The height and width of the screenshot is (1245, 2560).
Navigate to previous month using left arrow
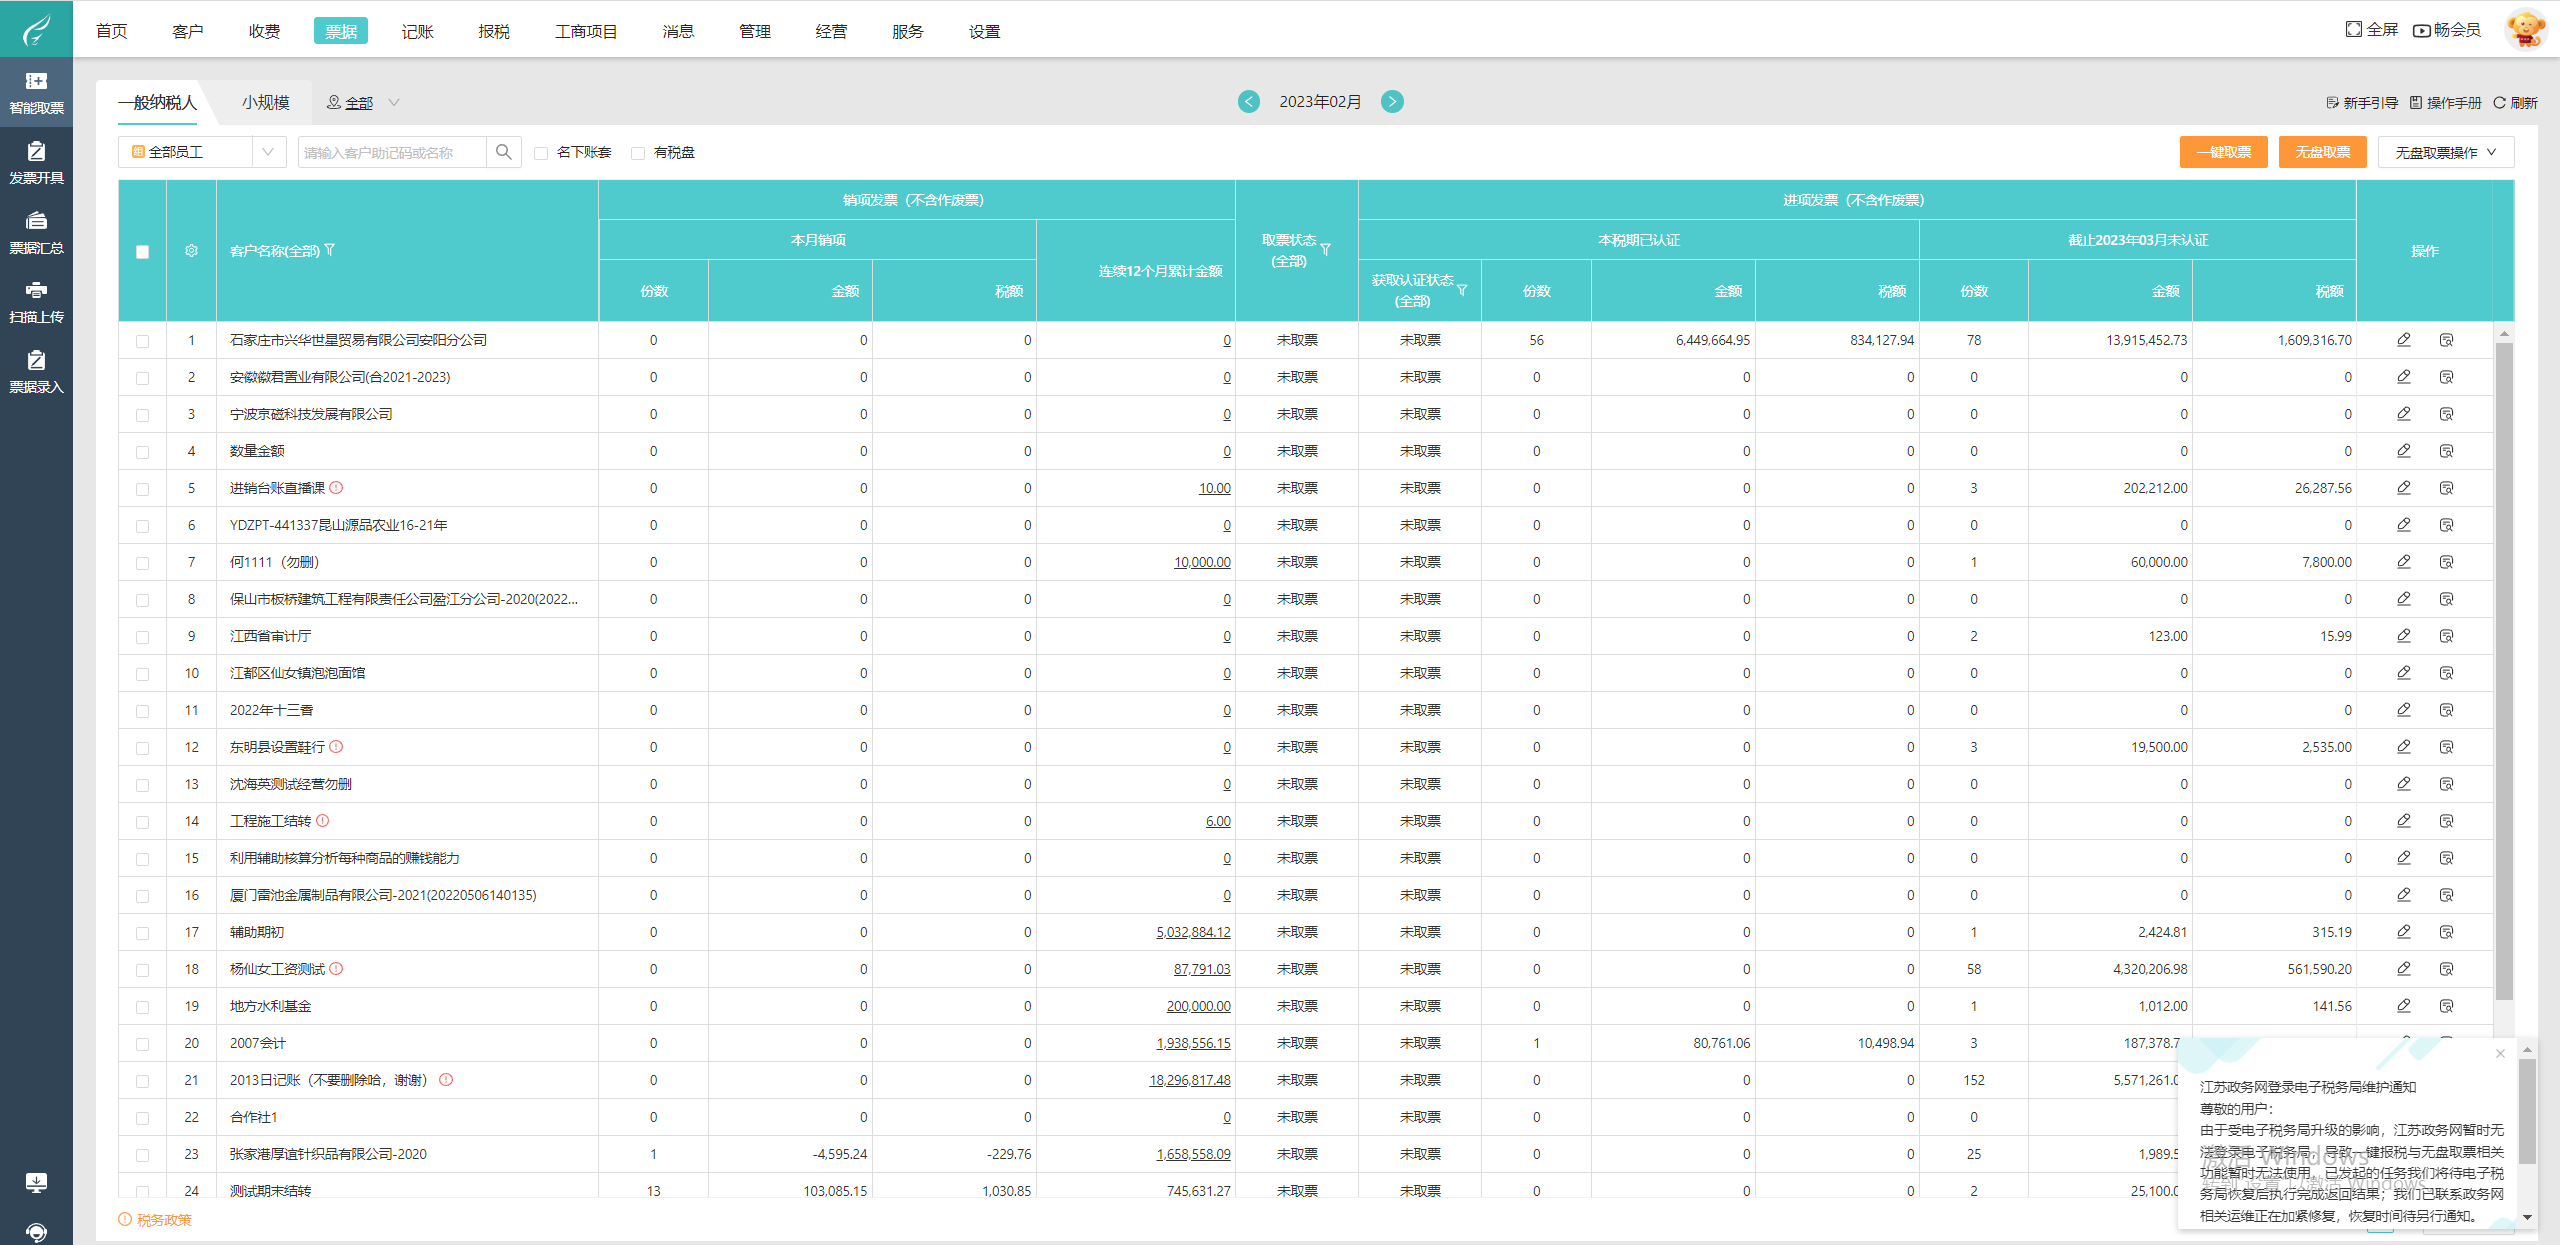(1246, 104)
